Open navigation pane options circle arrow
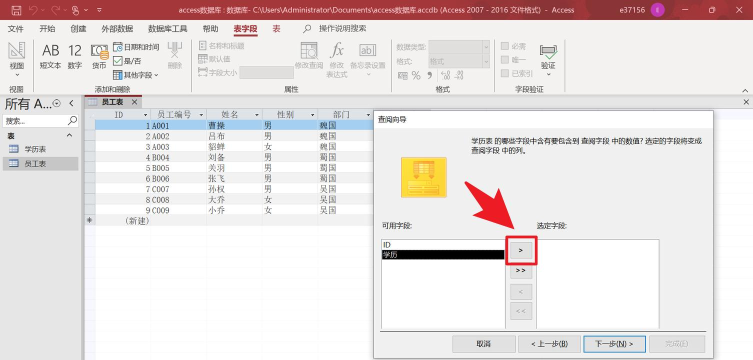This screenshot has width=753, height=360. (57, 103)
